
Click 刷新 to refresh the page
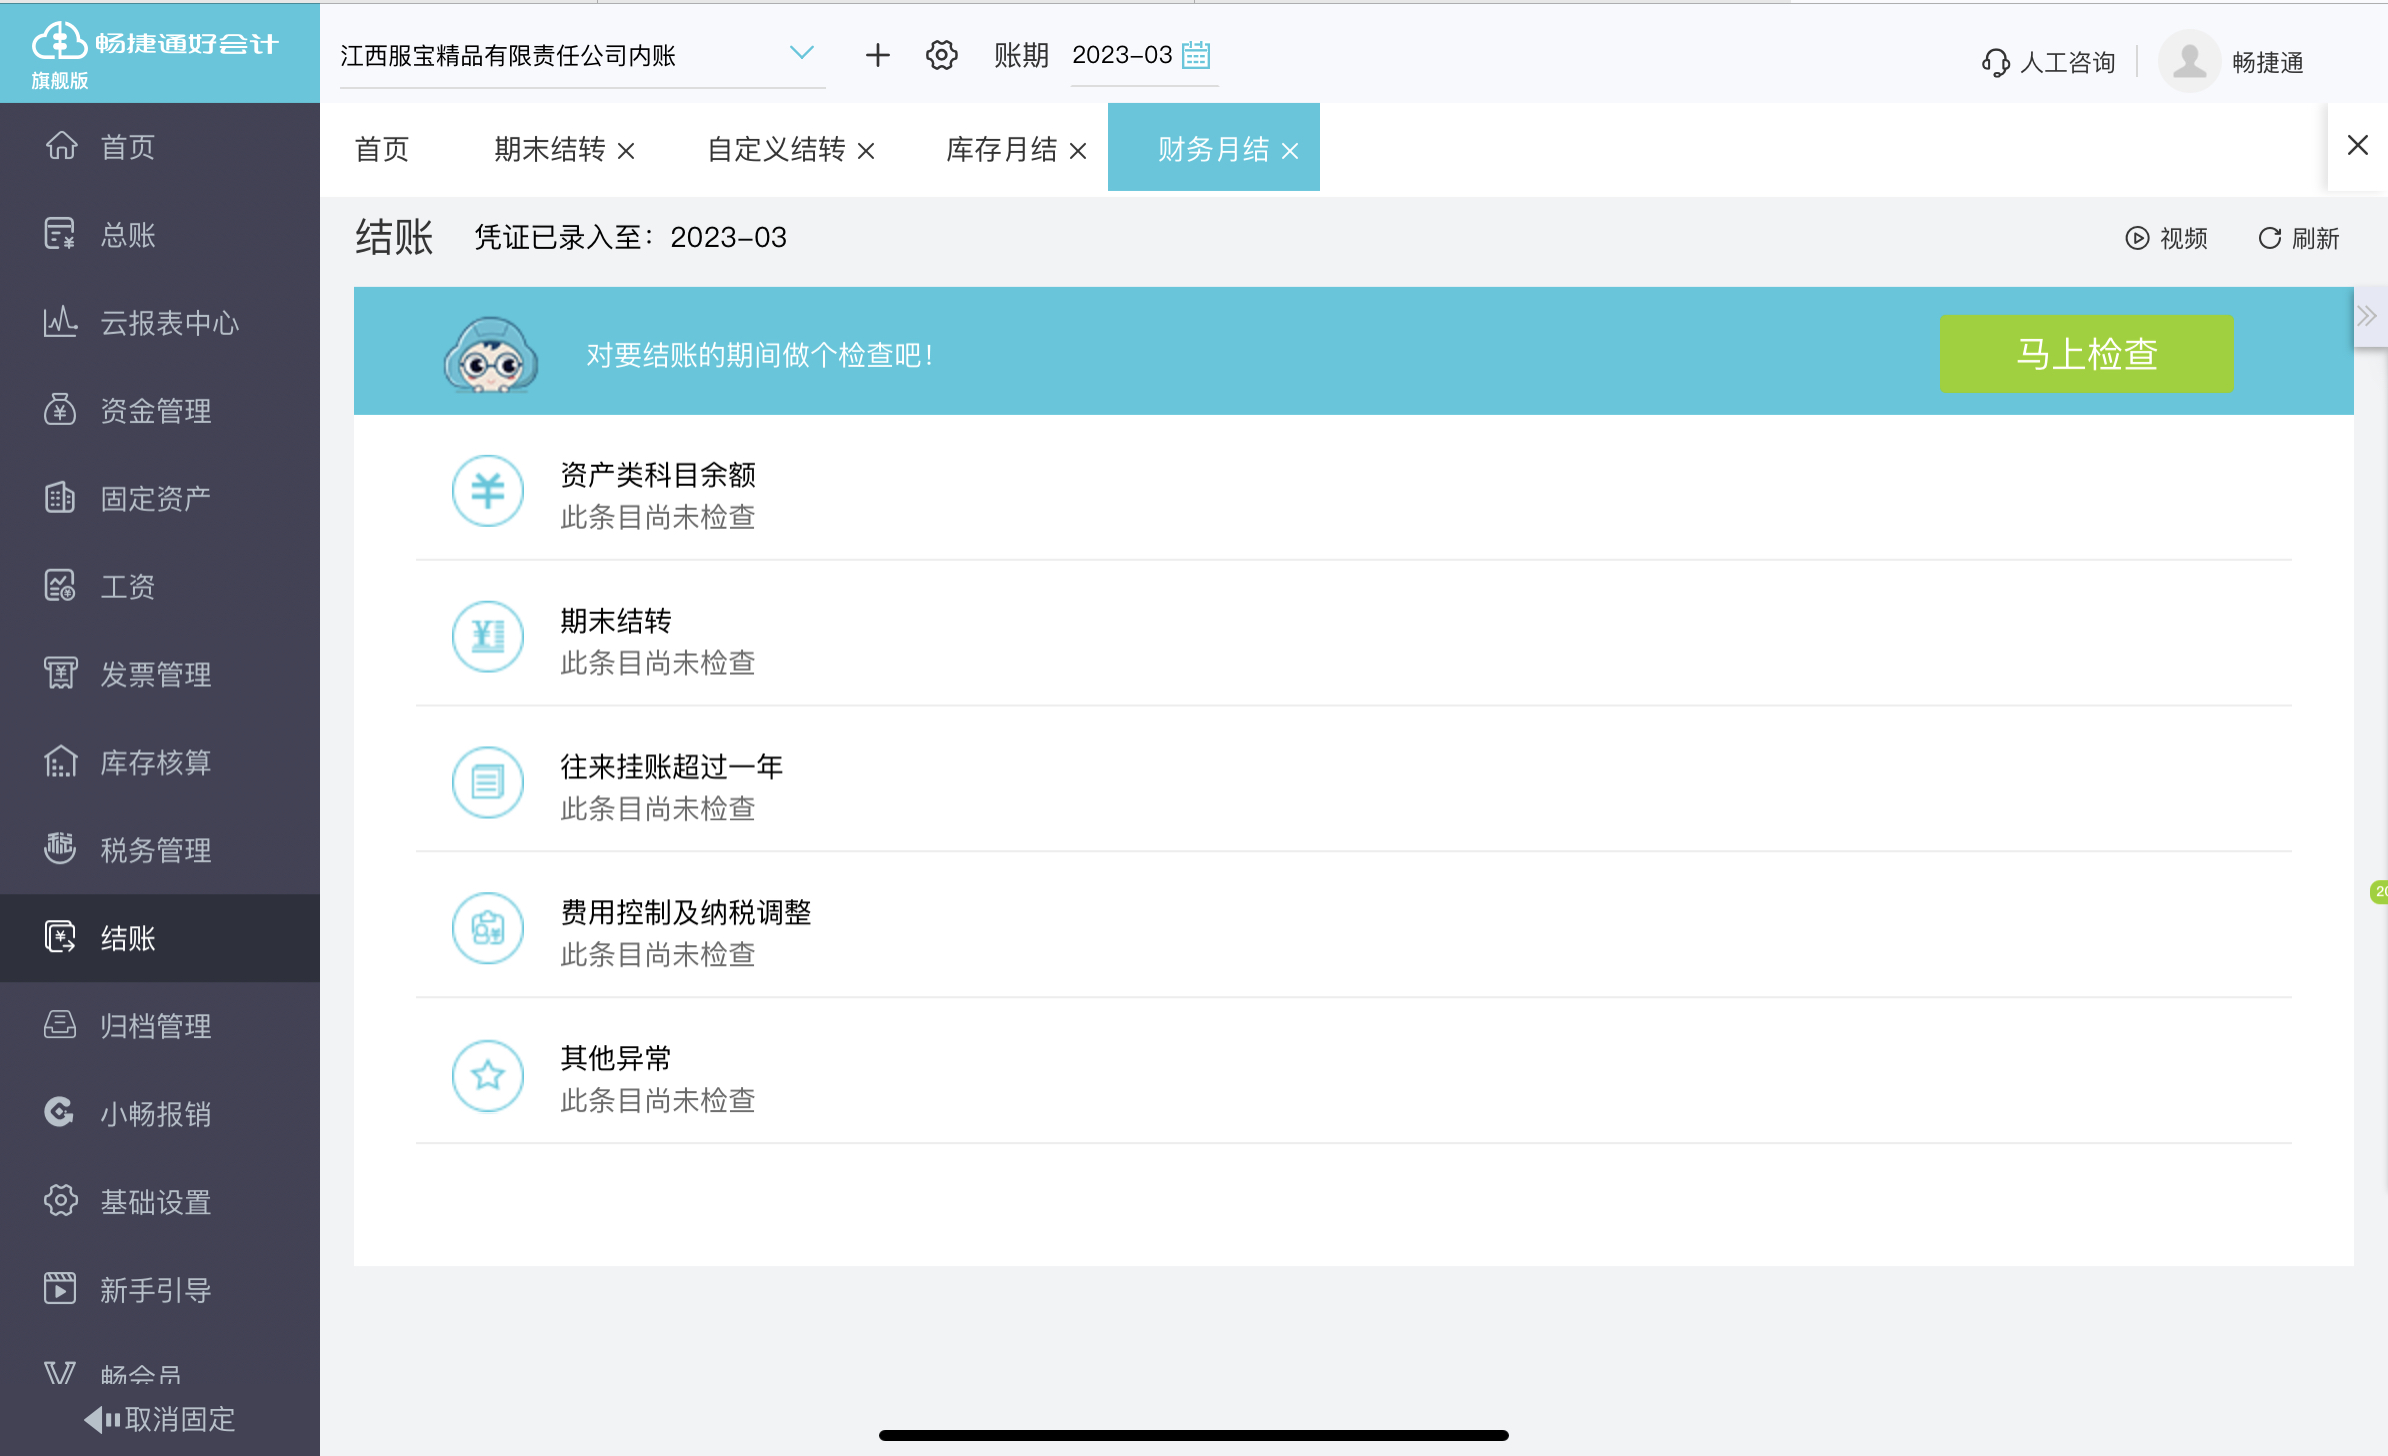pyautogui.click(x=2301, y=237)
